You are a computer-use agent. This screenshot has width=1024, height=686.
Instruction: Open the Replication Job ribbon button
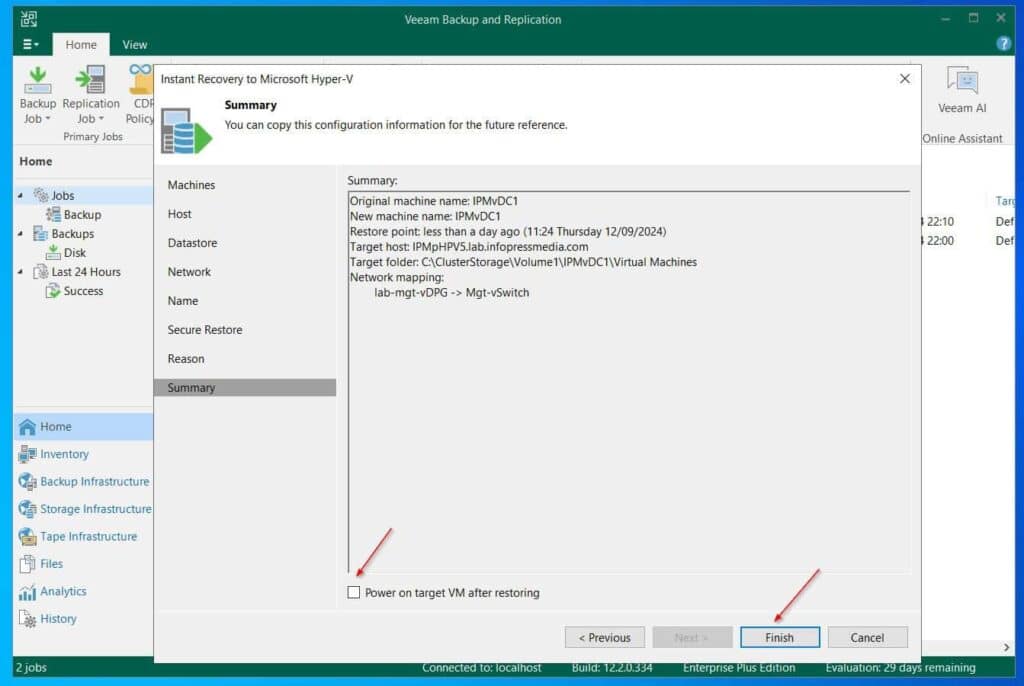(91, 95)
